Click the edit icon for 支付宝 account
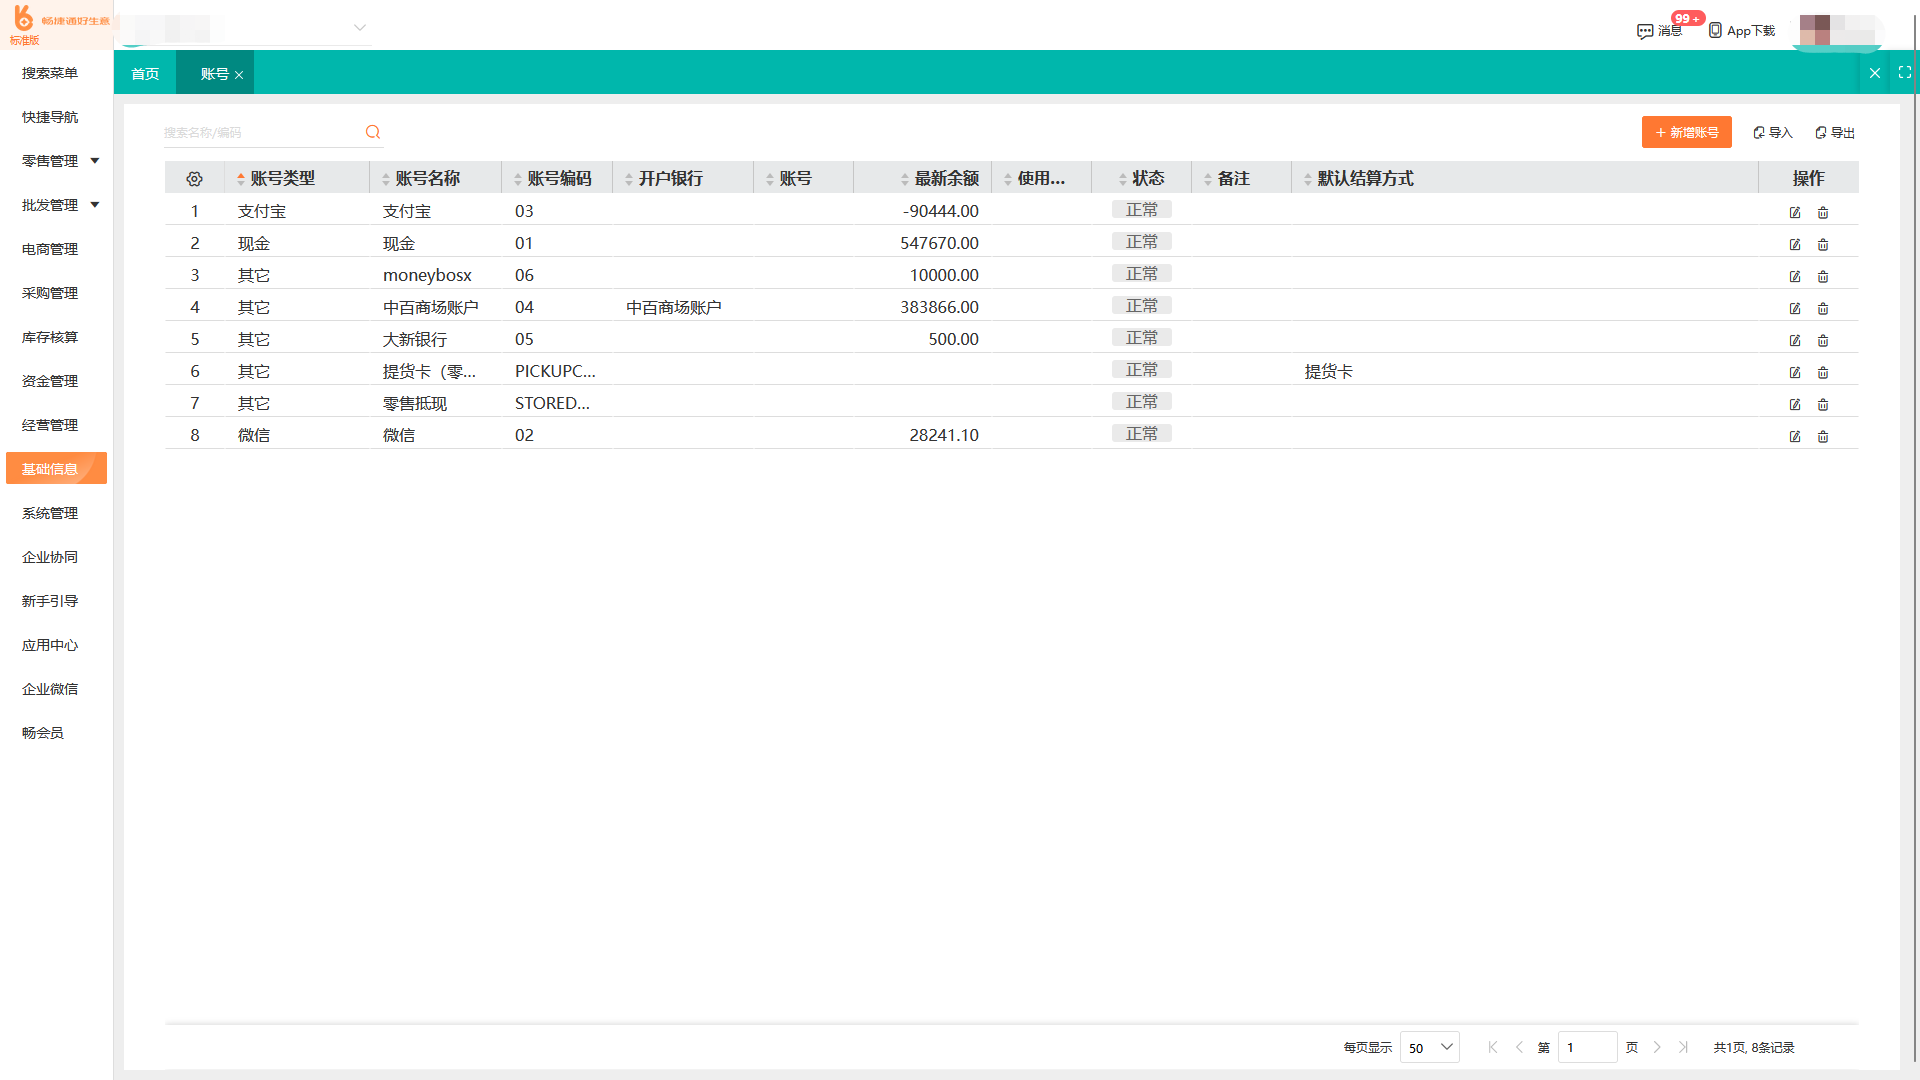This screenshot has width=1920, height=1080. (1795, 210)
